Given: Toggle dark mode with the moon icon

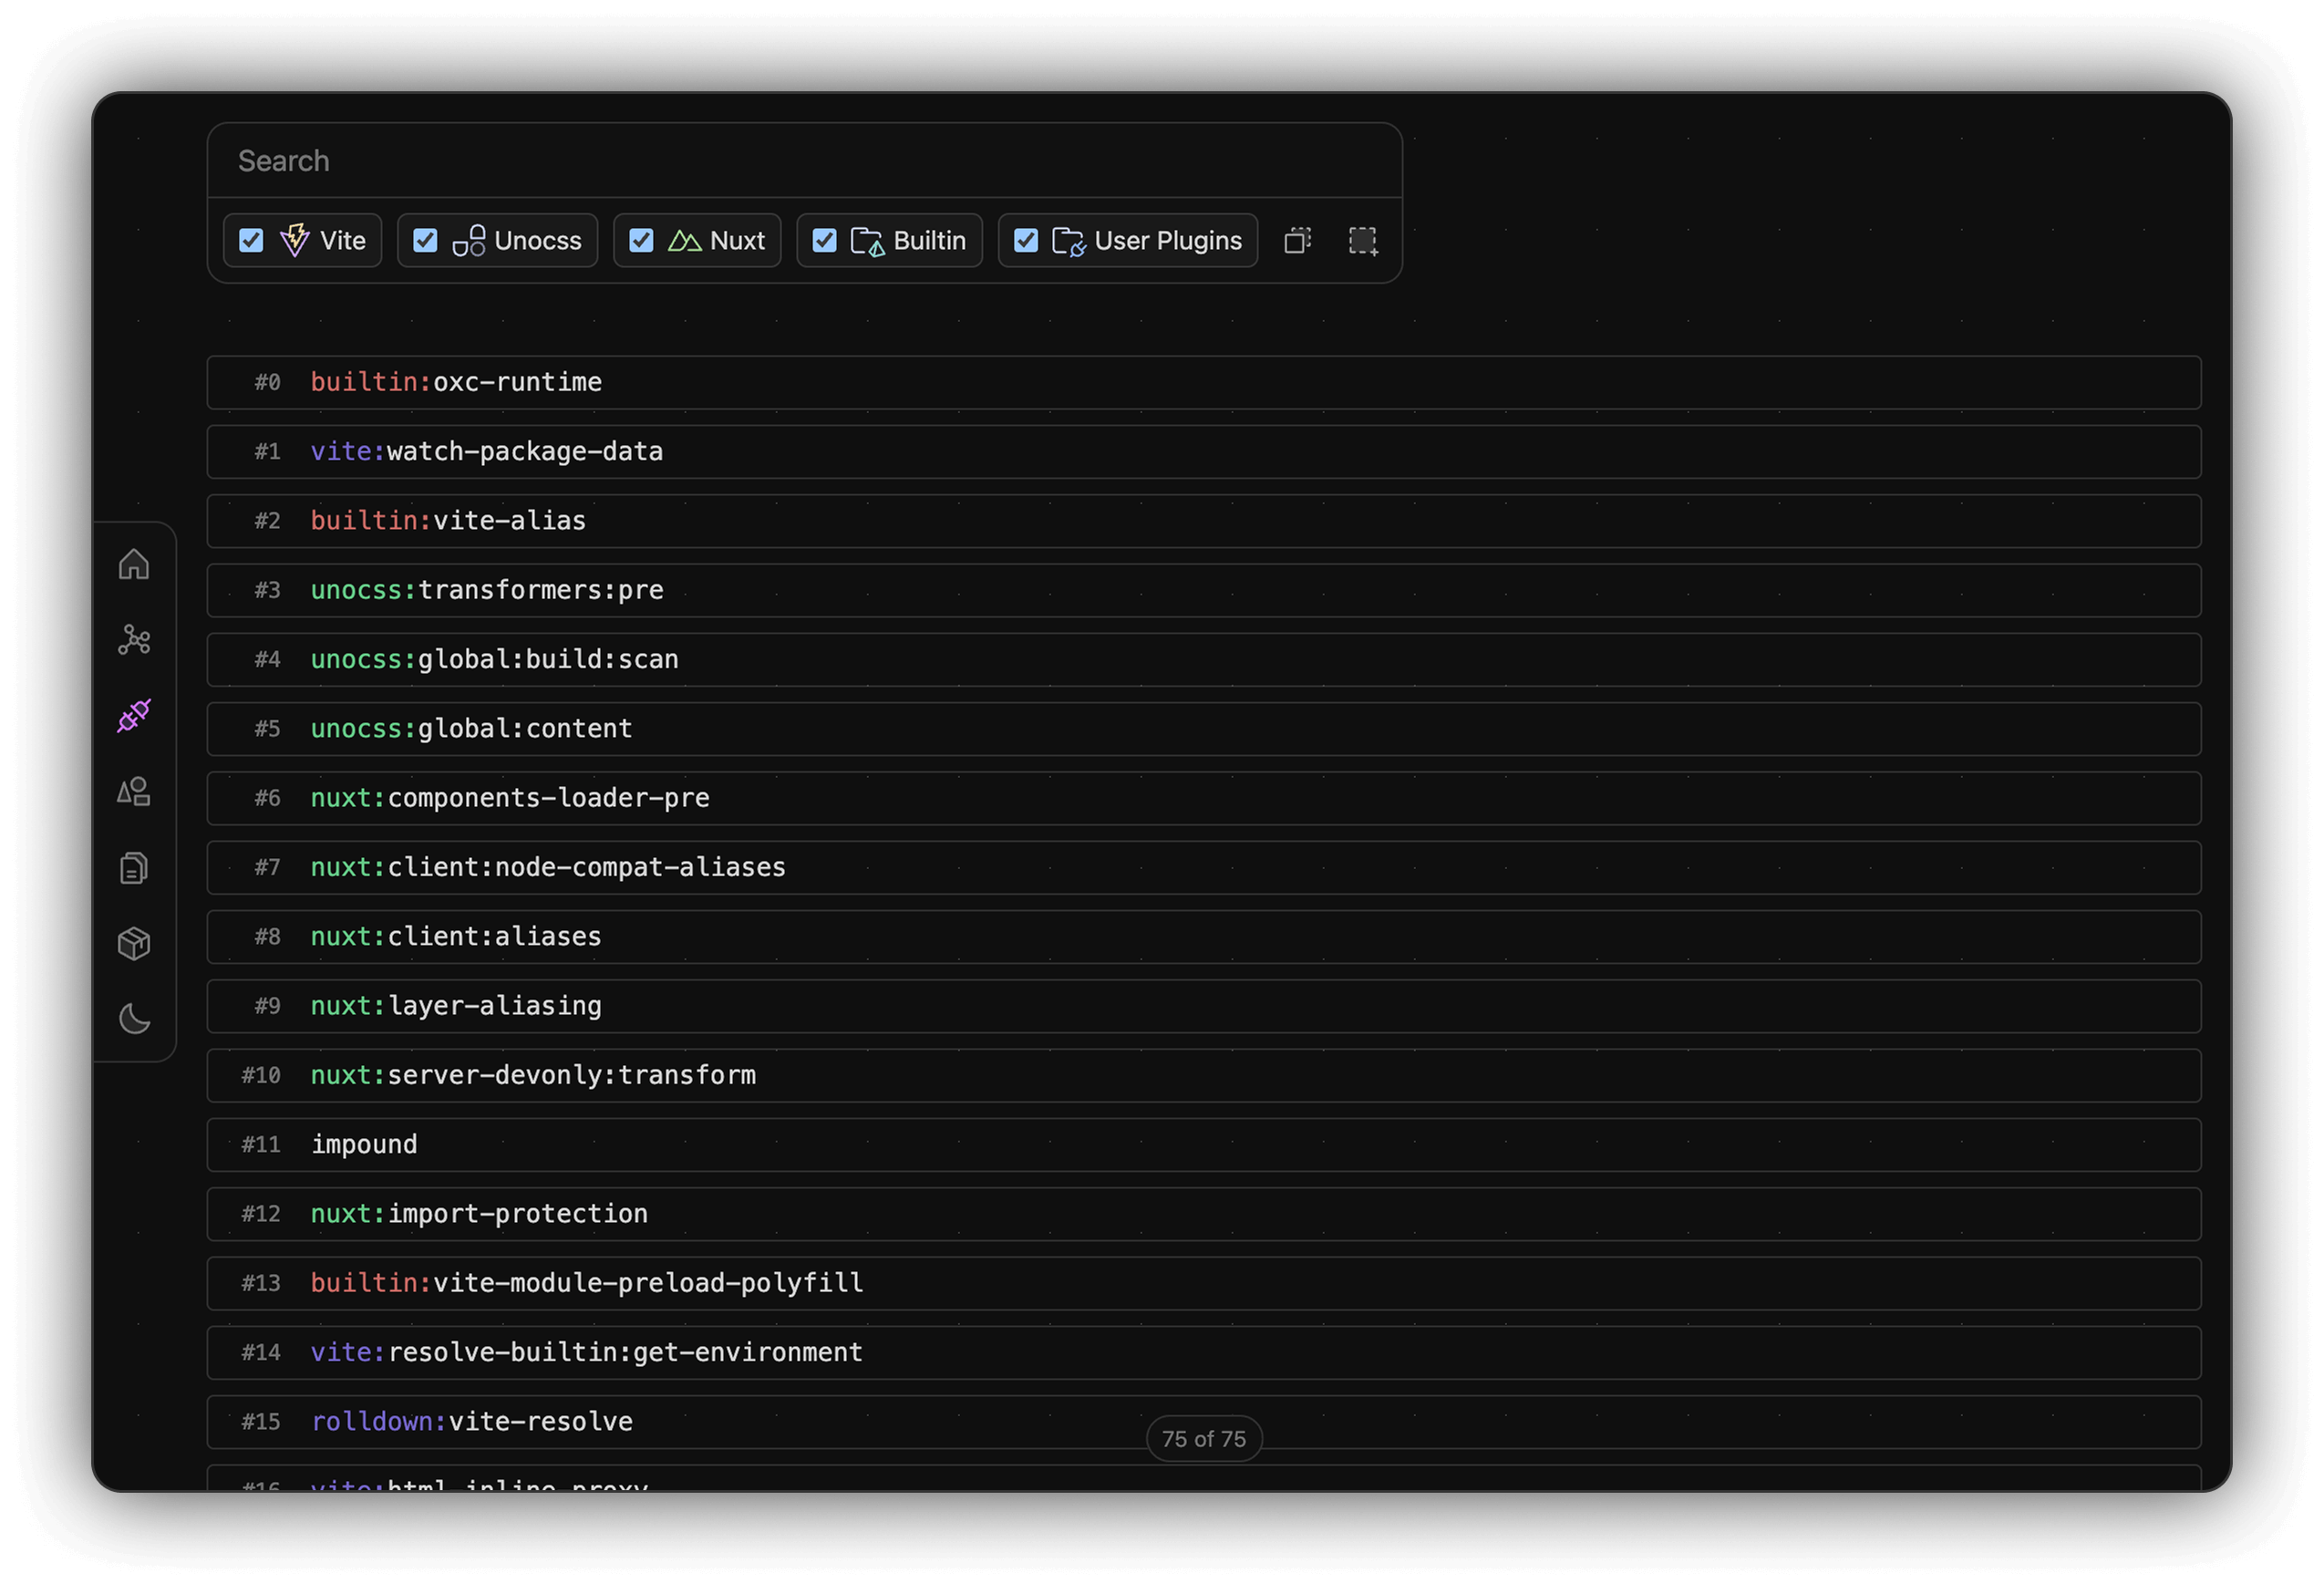Looking at the screenshot, I should tap(134, 1019).
